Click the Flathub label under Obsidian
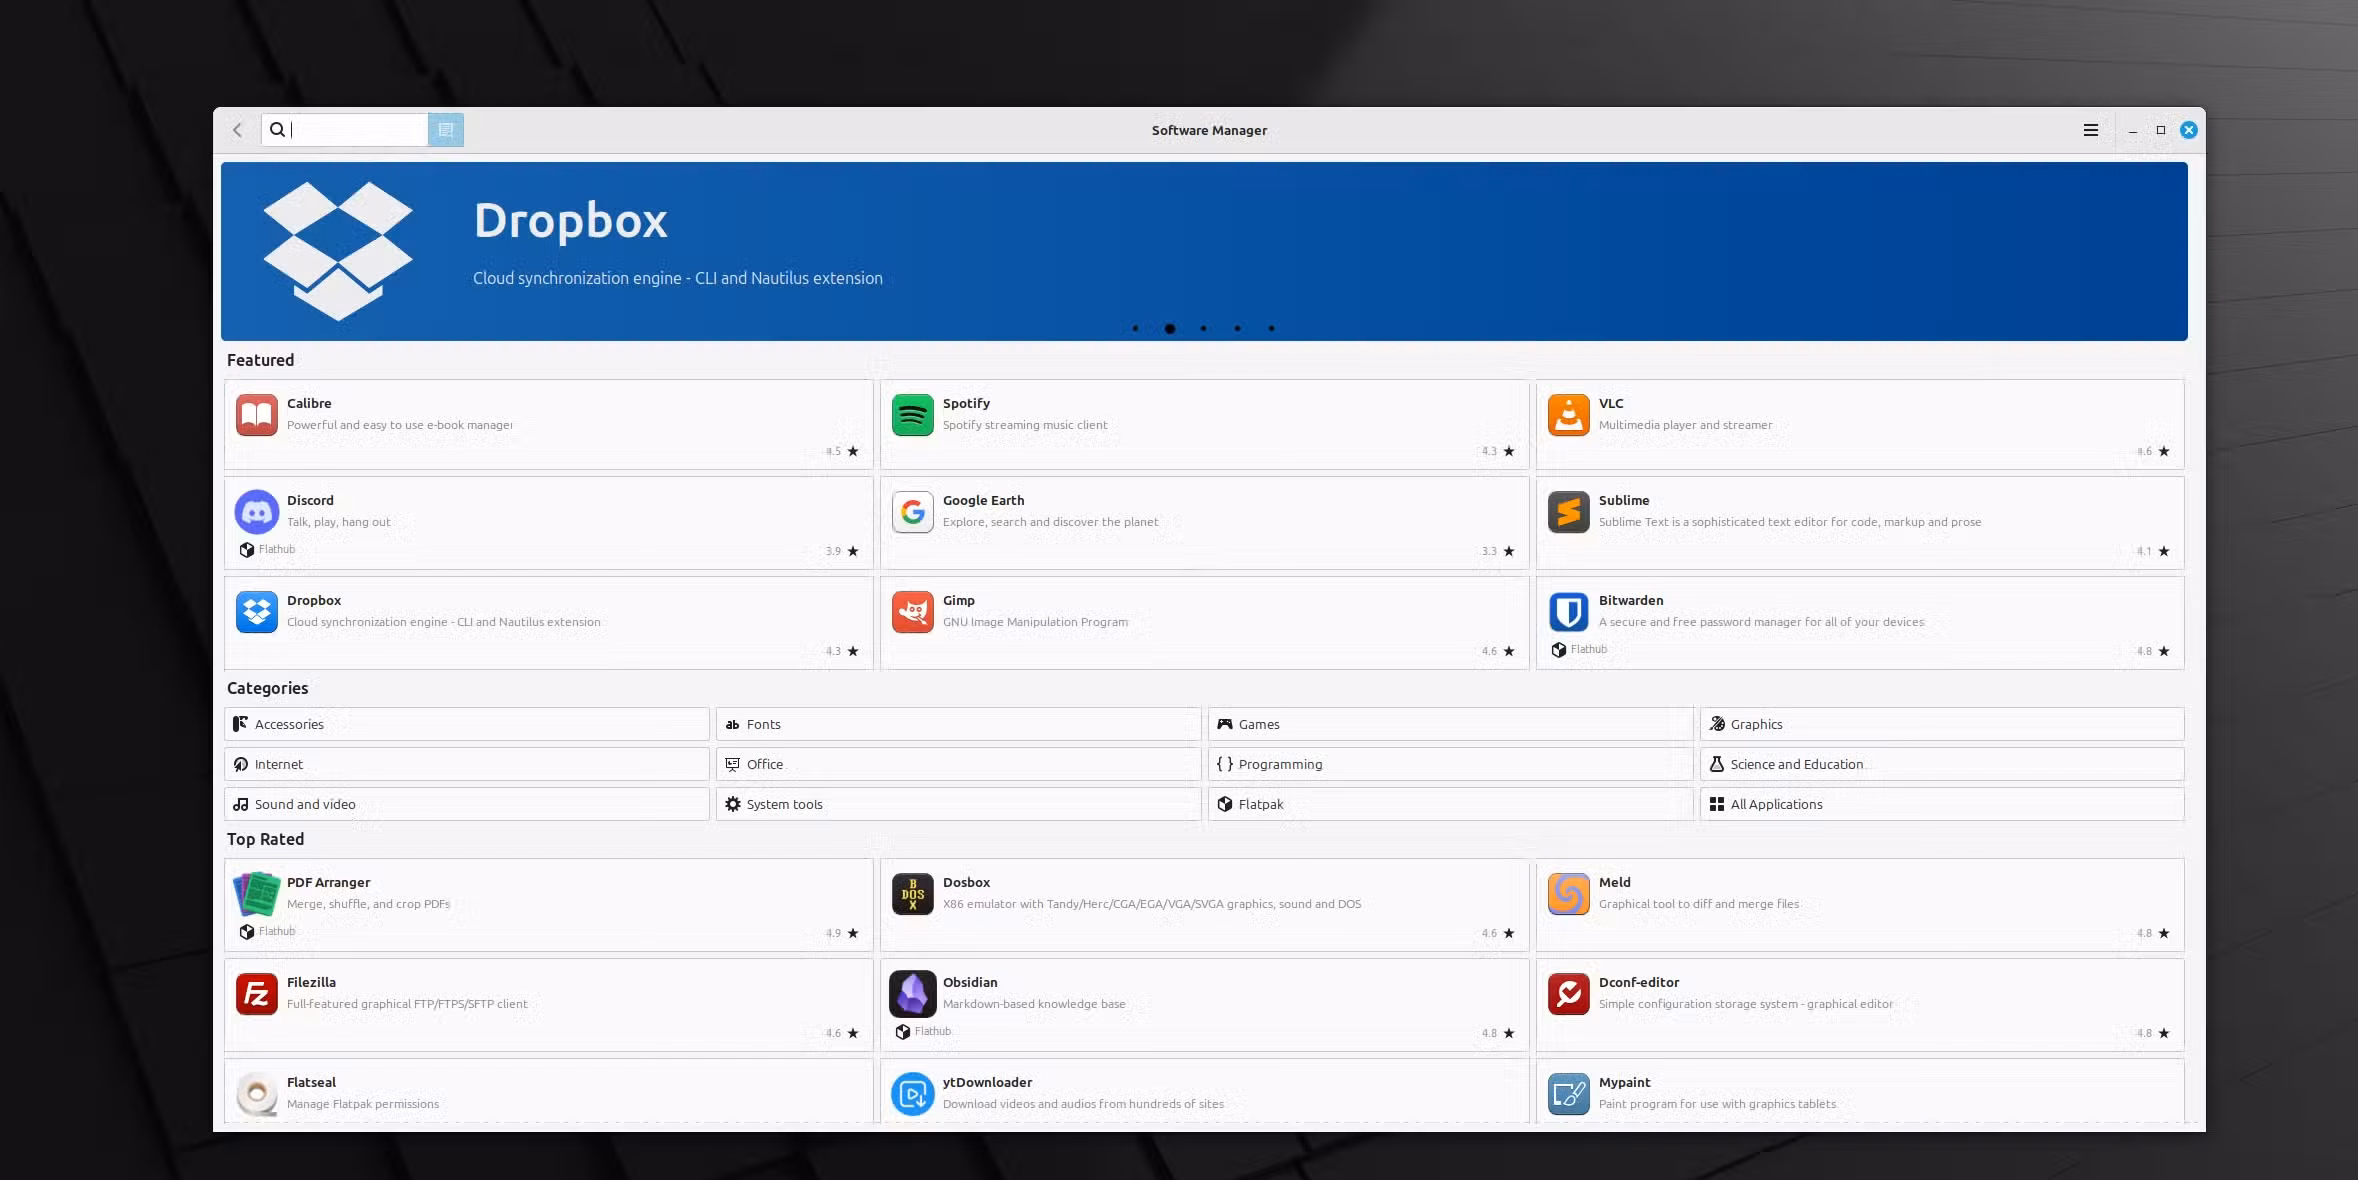The image size is (2358, 1180). pyautogui.click(x=933, y=1031)
